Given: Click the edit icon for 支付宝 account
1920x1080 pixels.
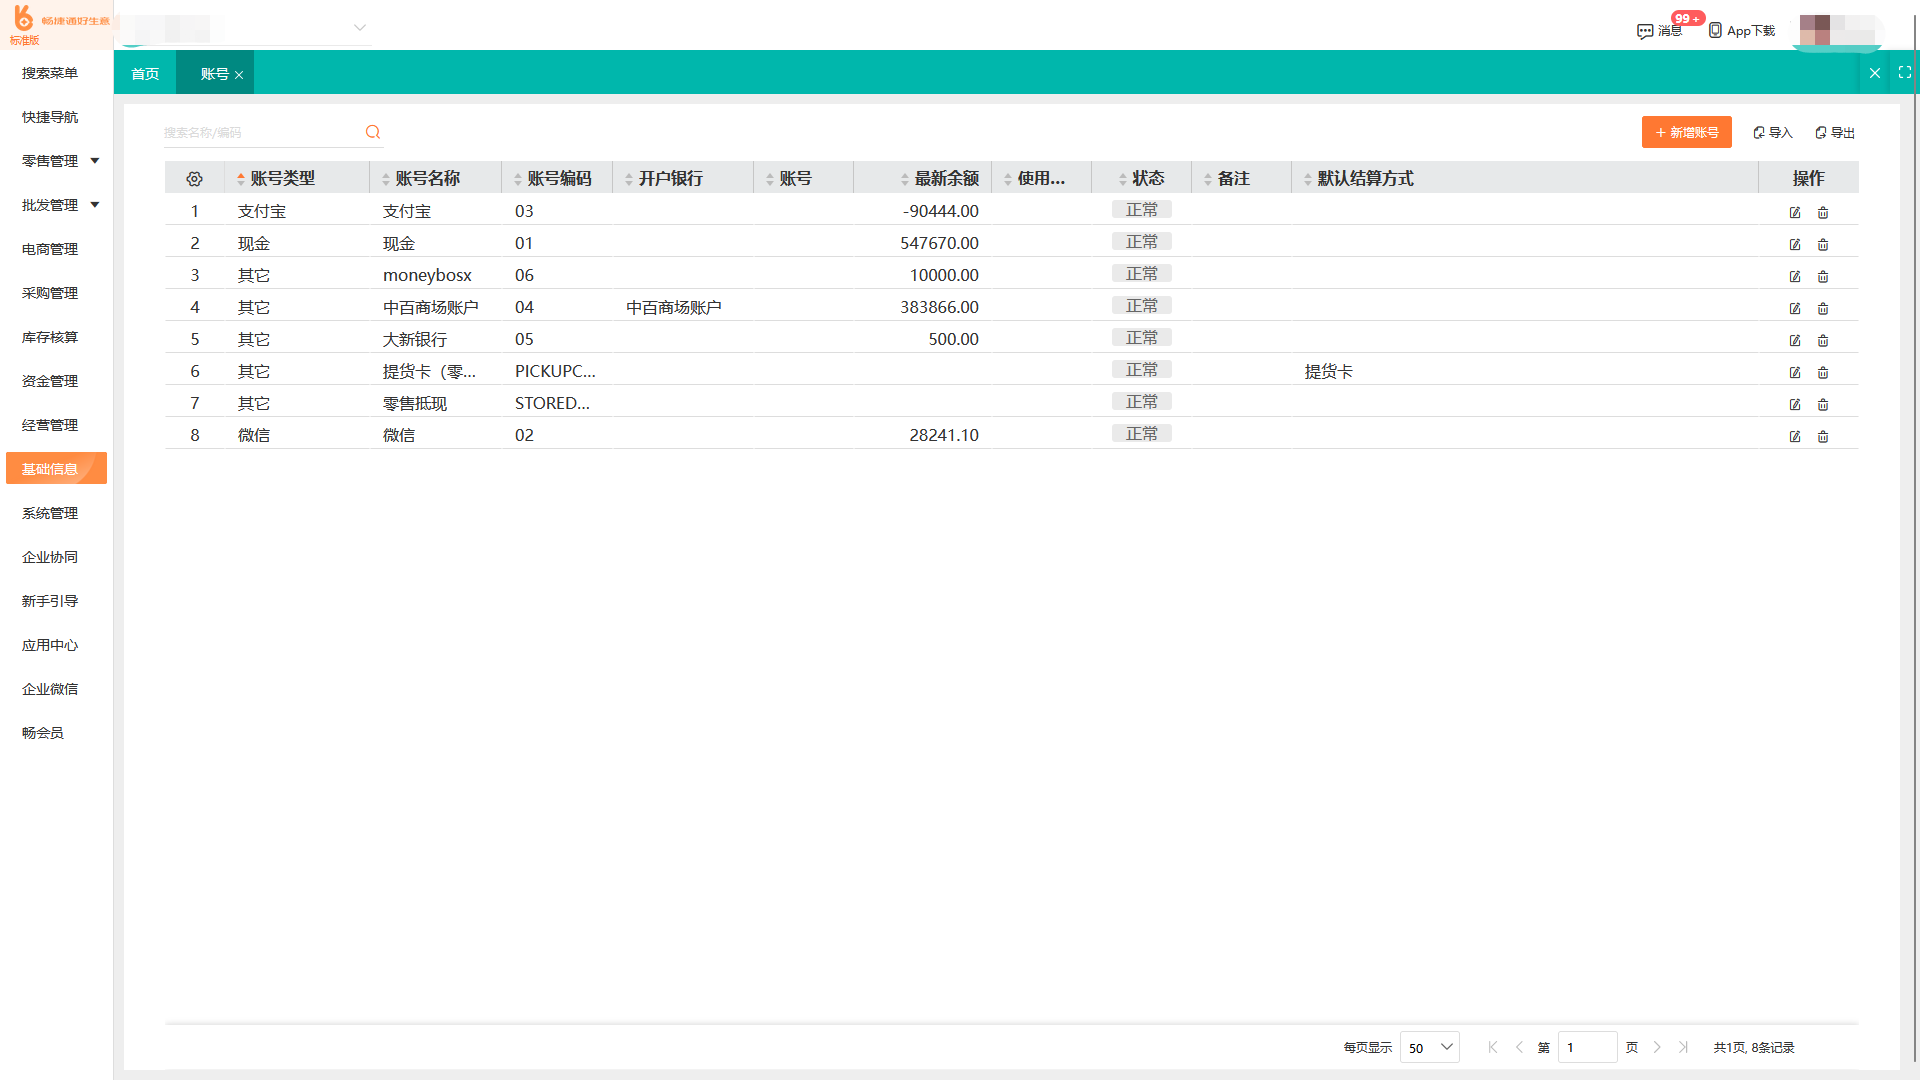Looking at the screenshot, I should click(x=1795, y=212).
